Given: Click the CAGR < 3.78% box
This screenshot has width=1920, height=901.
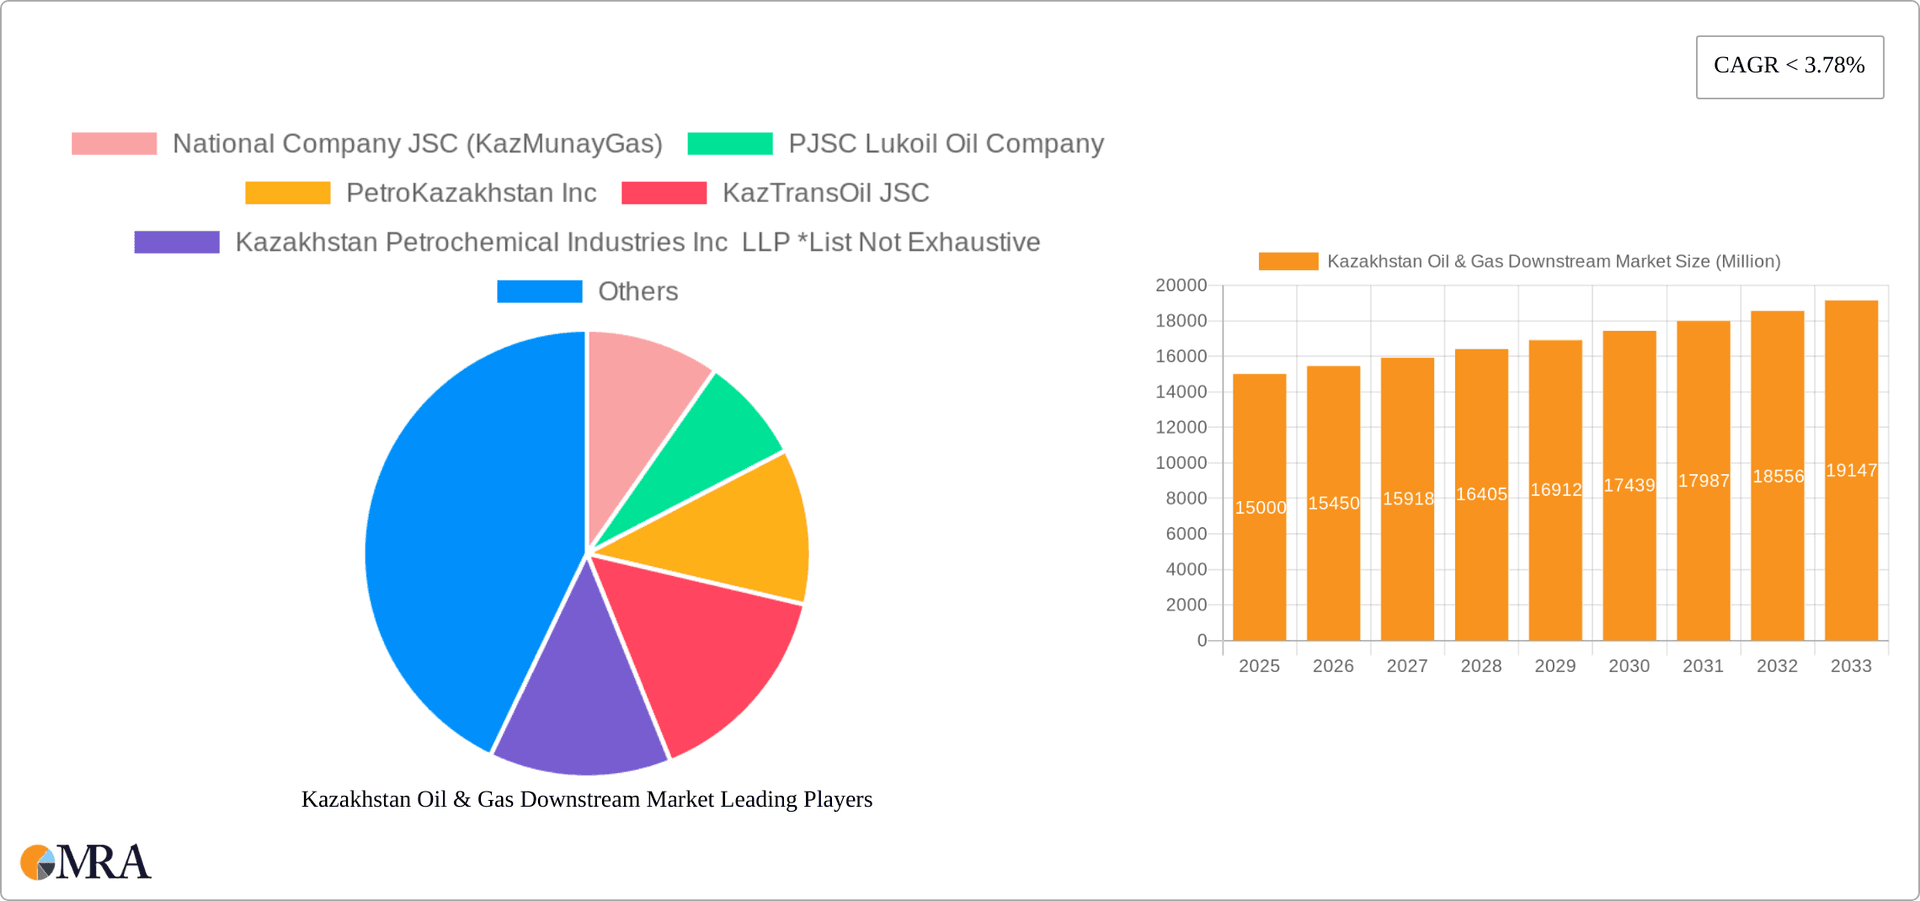Looking at the screenshot, I should (1789, 65).
